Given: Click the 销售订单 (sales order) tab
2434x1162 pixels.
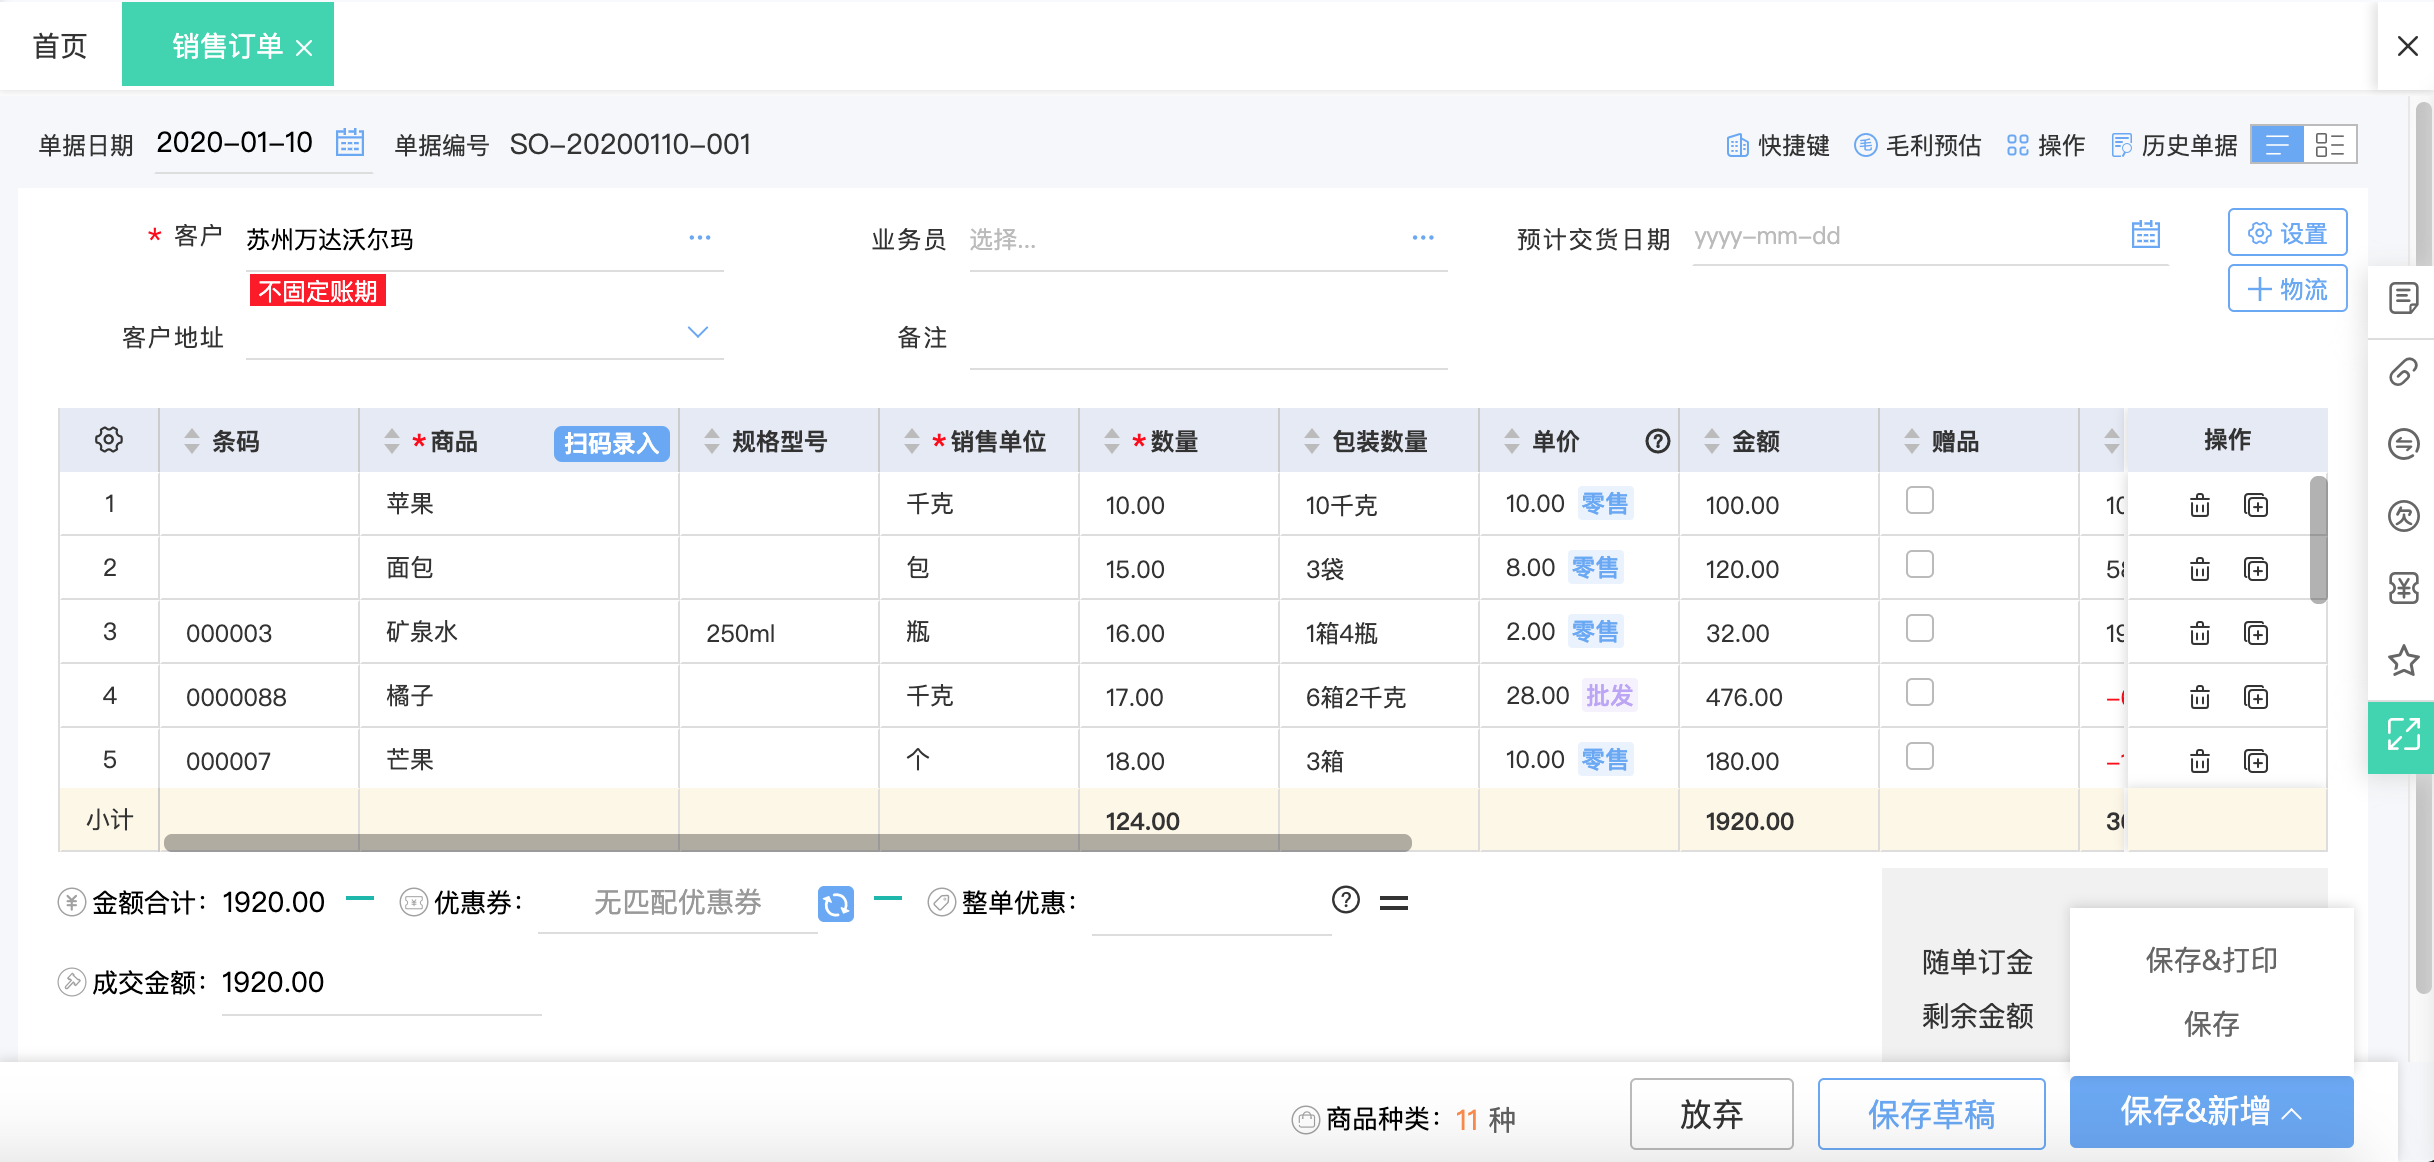Looking at the screenshot, I should tap(225, 43).
